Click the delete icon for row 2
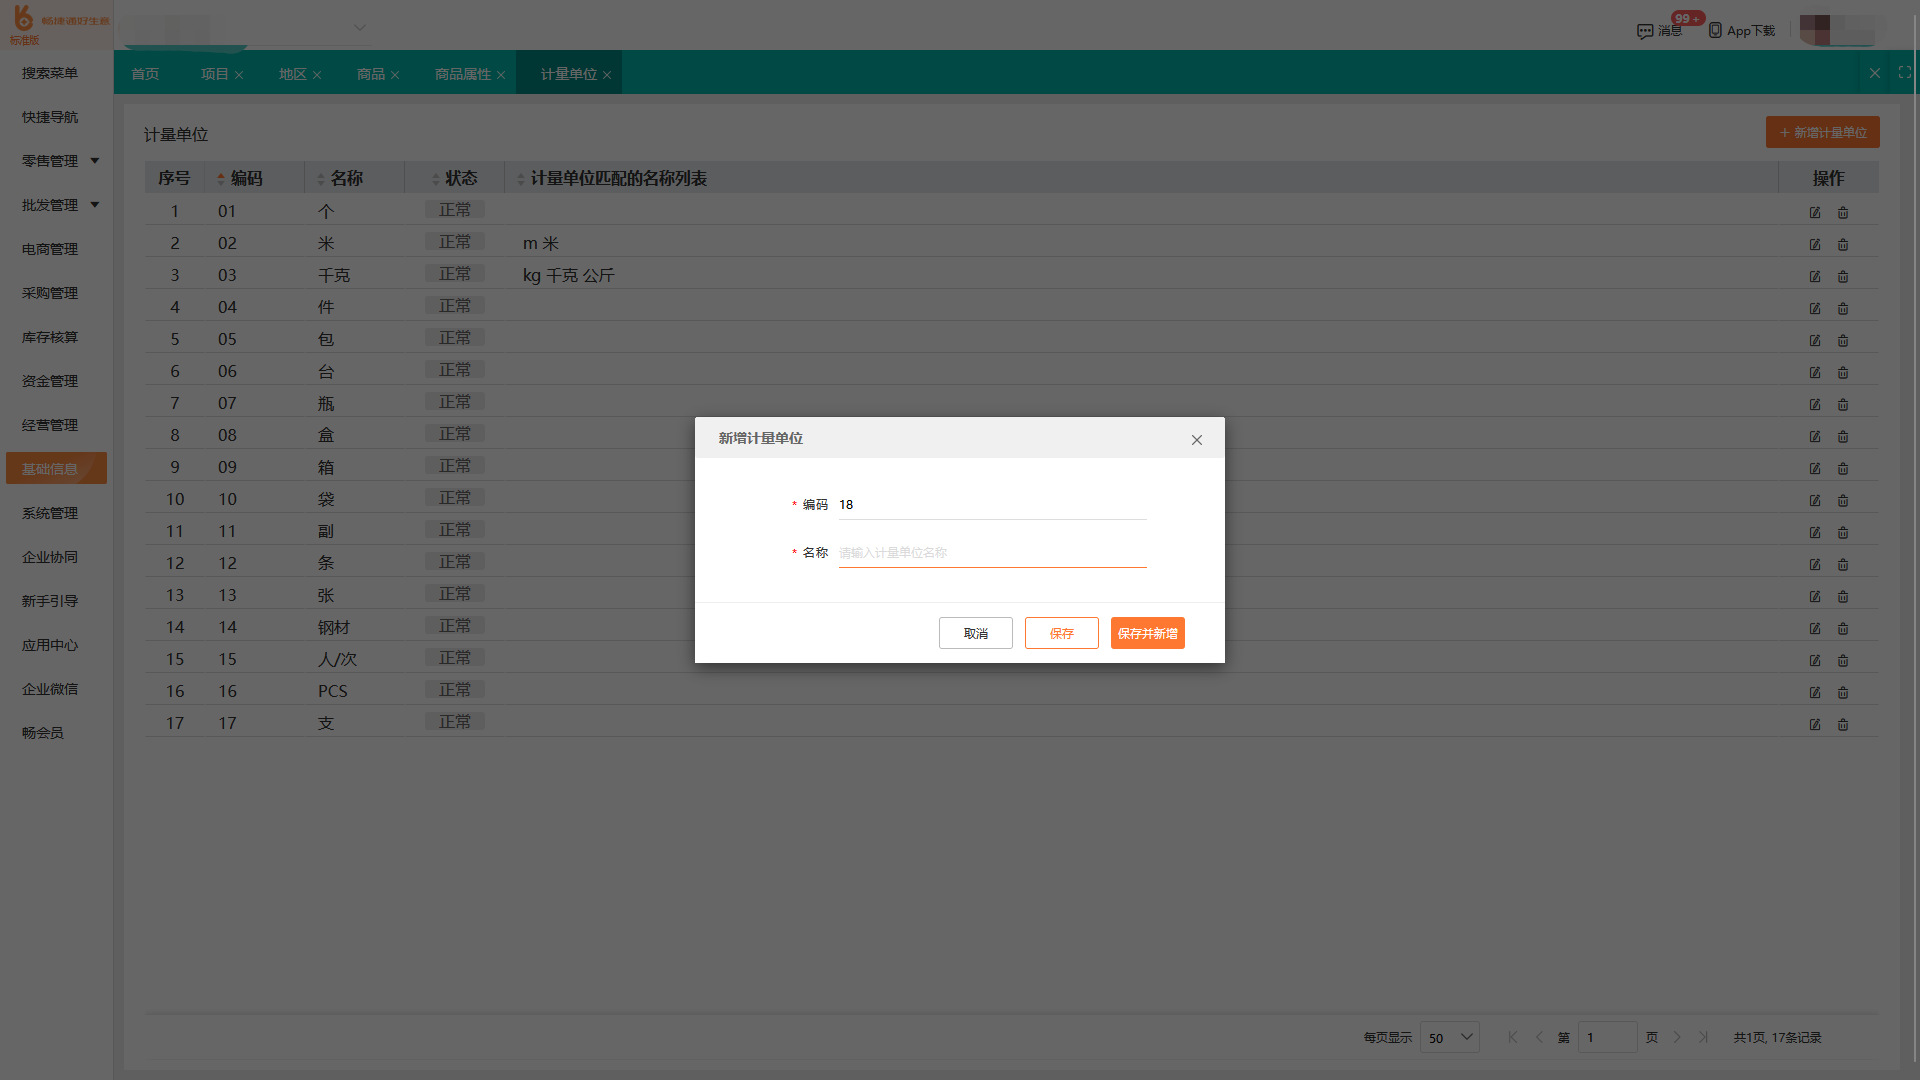 (1844, 244)
